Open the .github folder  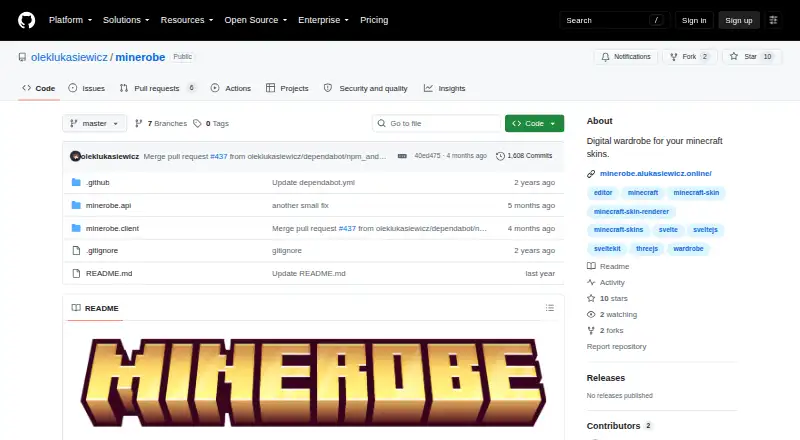[97, 182]
